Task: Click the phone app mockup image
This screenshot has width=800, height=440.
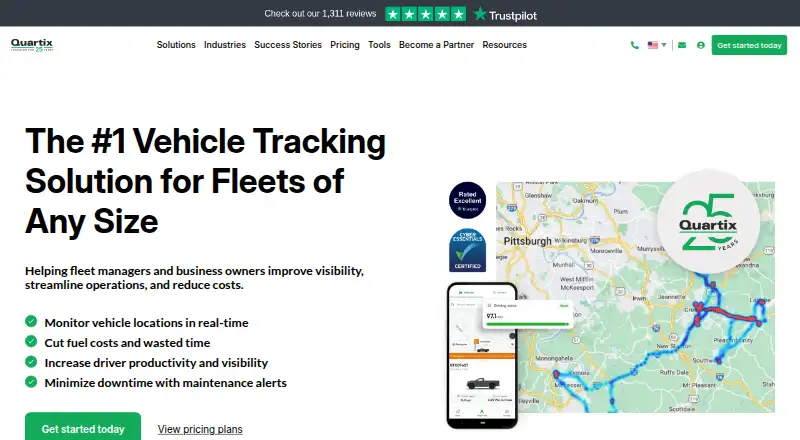Action: tap(482, 356)
